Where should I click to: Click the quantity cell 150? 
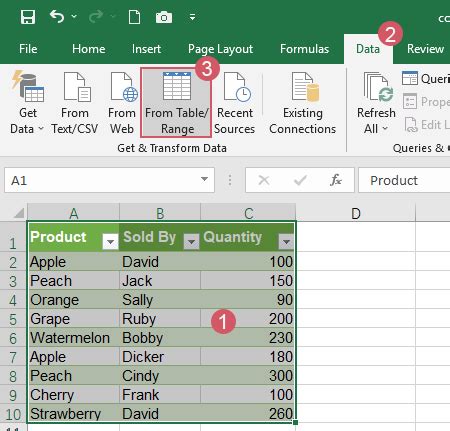pyautogui.click(x=248, y=281)
